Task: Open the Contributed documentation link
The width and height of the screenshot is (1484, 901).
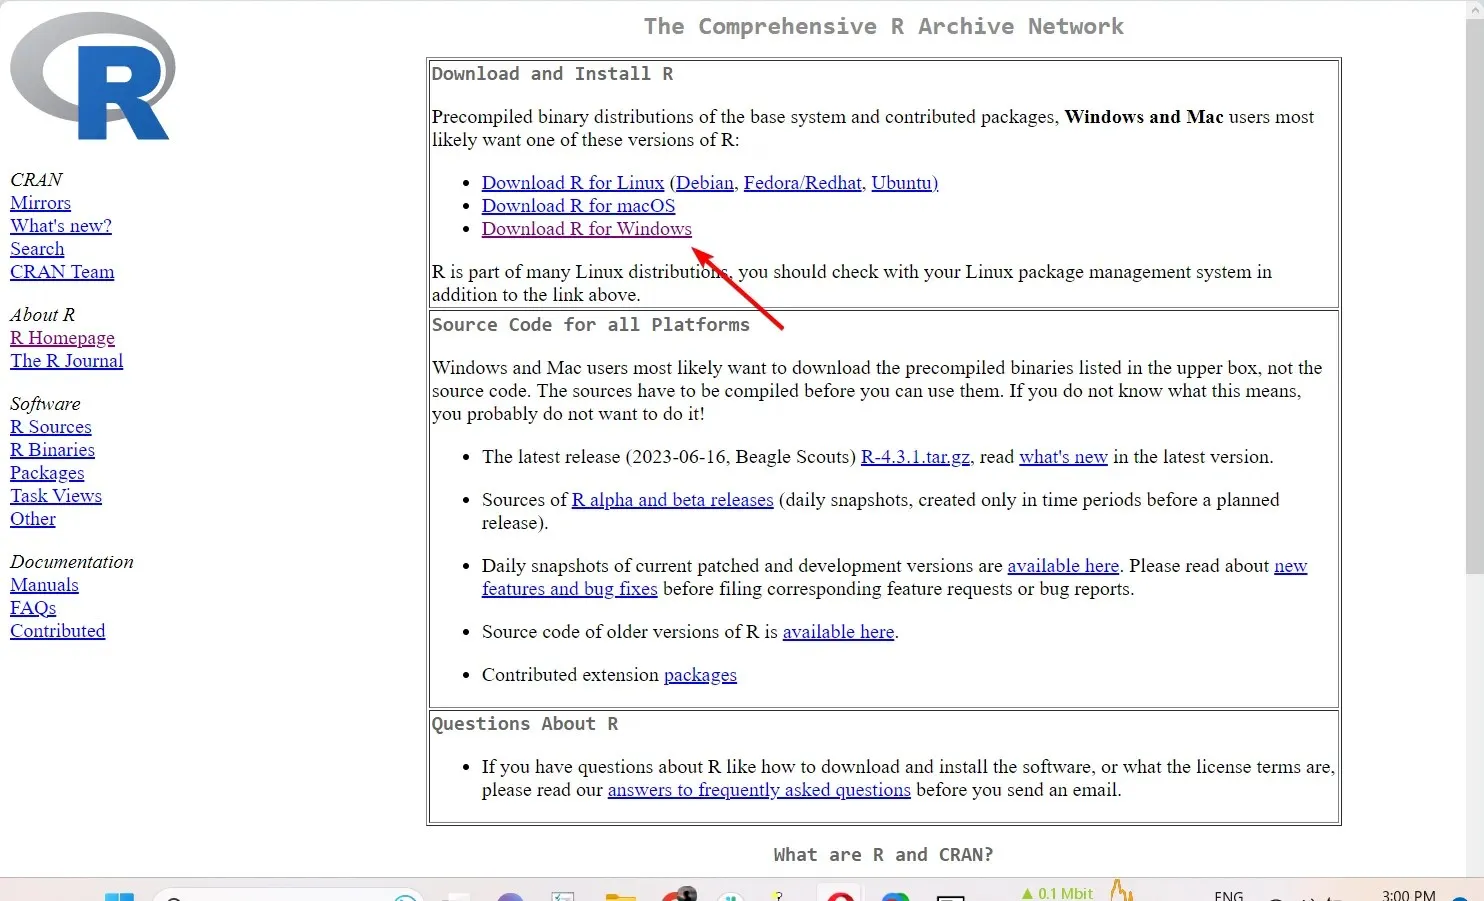Action: 57,631
